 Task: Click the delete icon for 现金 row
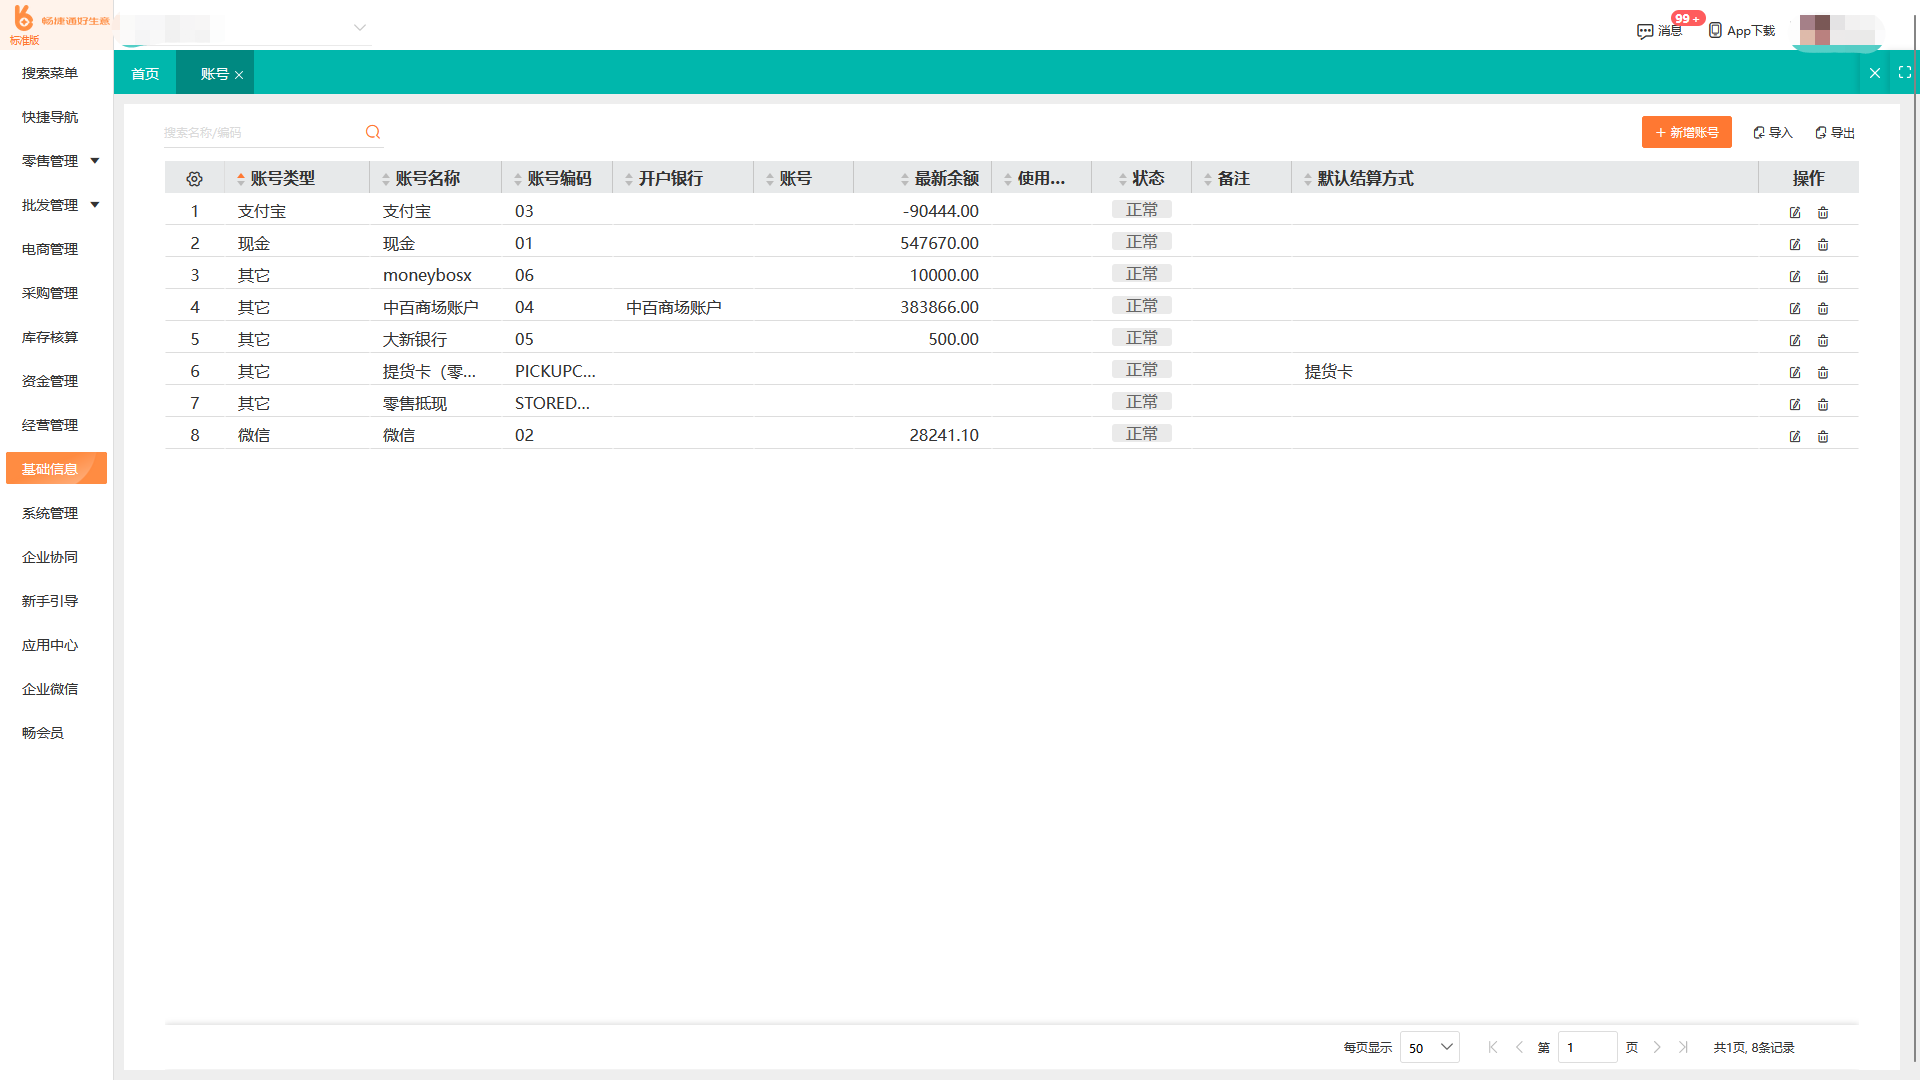(x=1824, y=243)
